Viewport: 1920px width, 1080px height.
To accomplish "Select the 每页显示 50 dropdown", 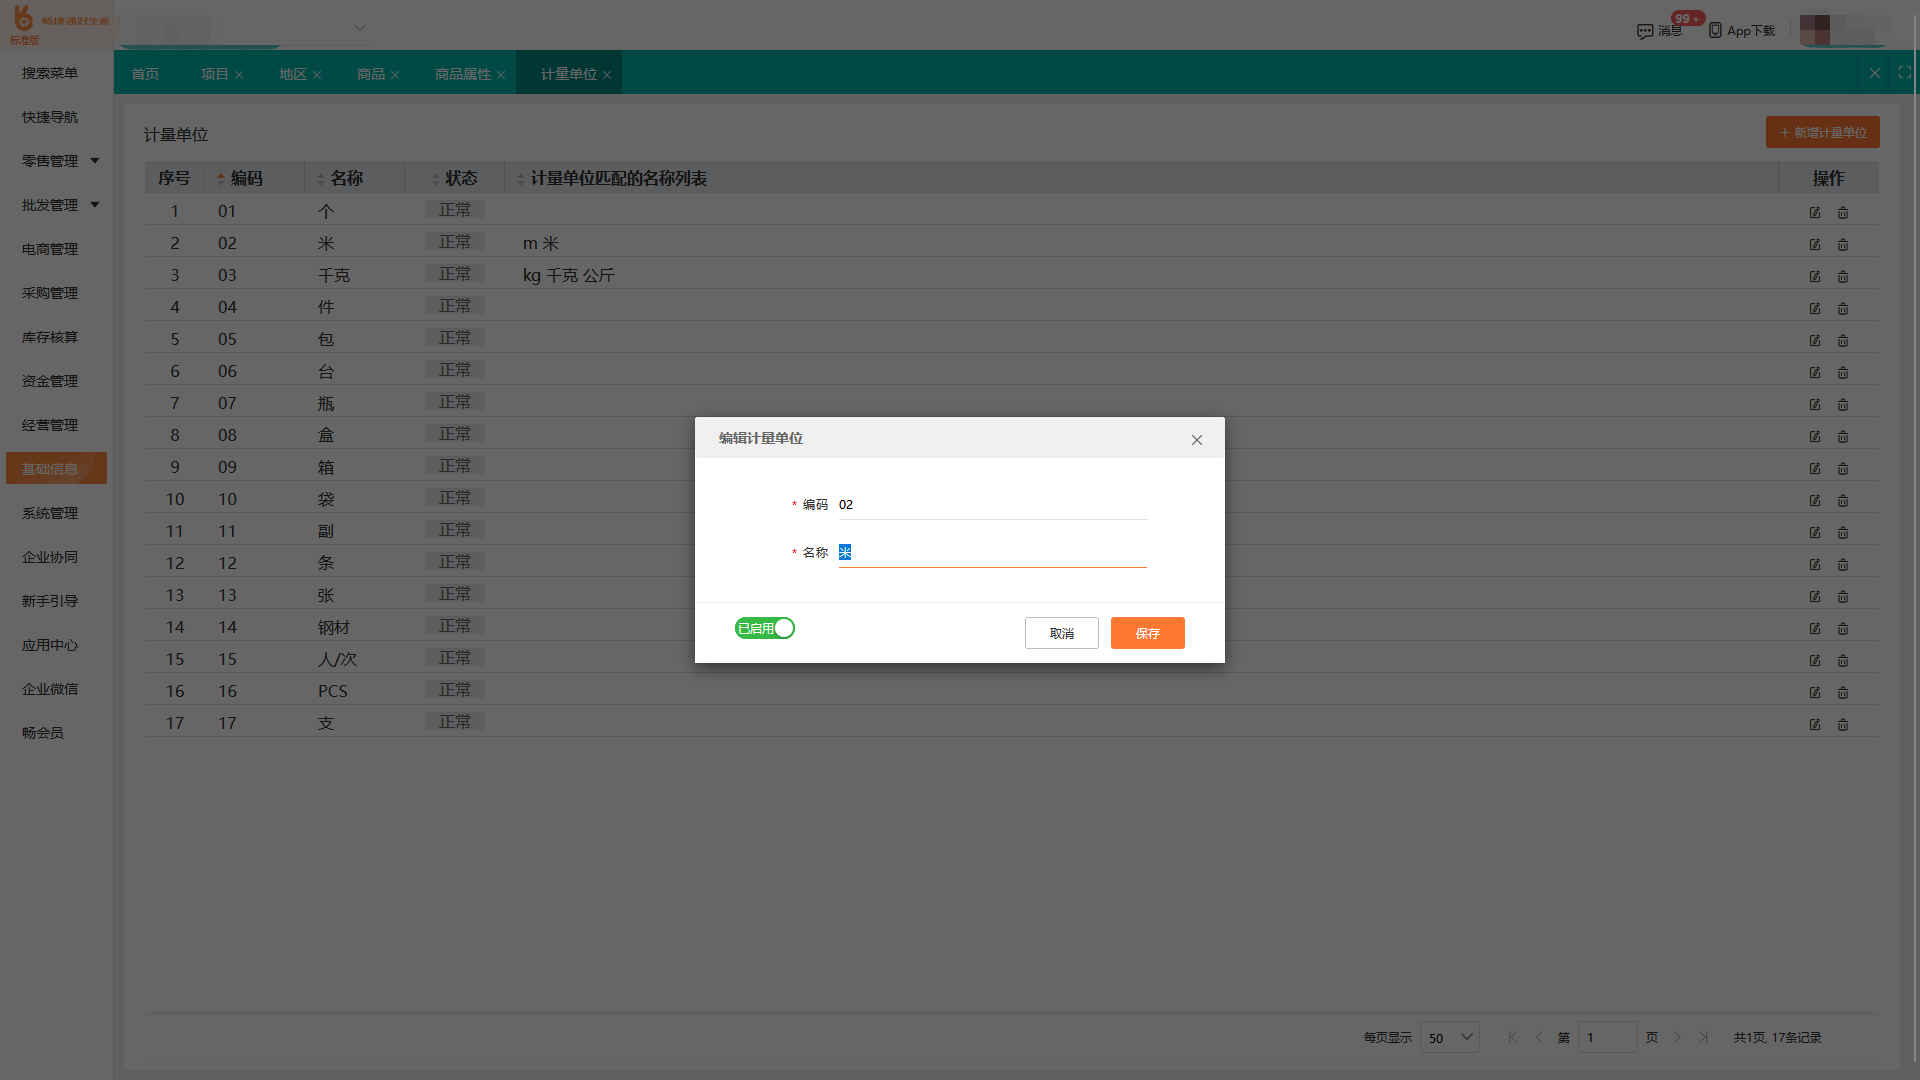I will pyautogui.click(x=1449, y=1038).
